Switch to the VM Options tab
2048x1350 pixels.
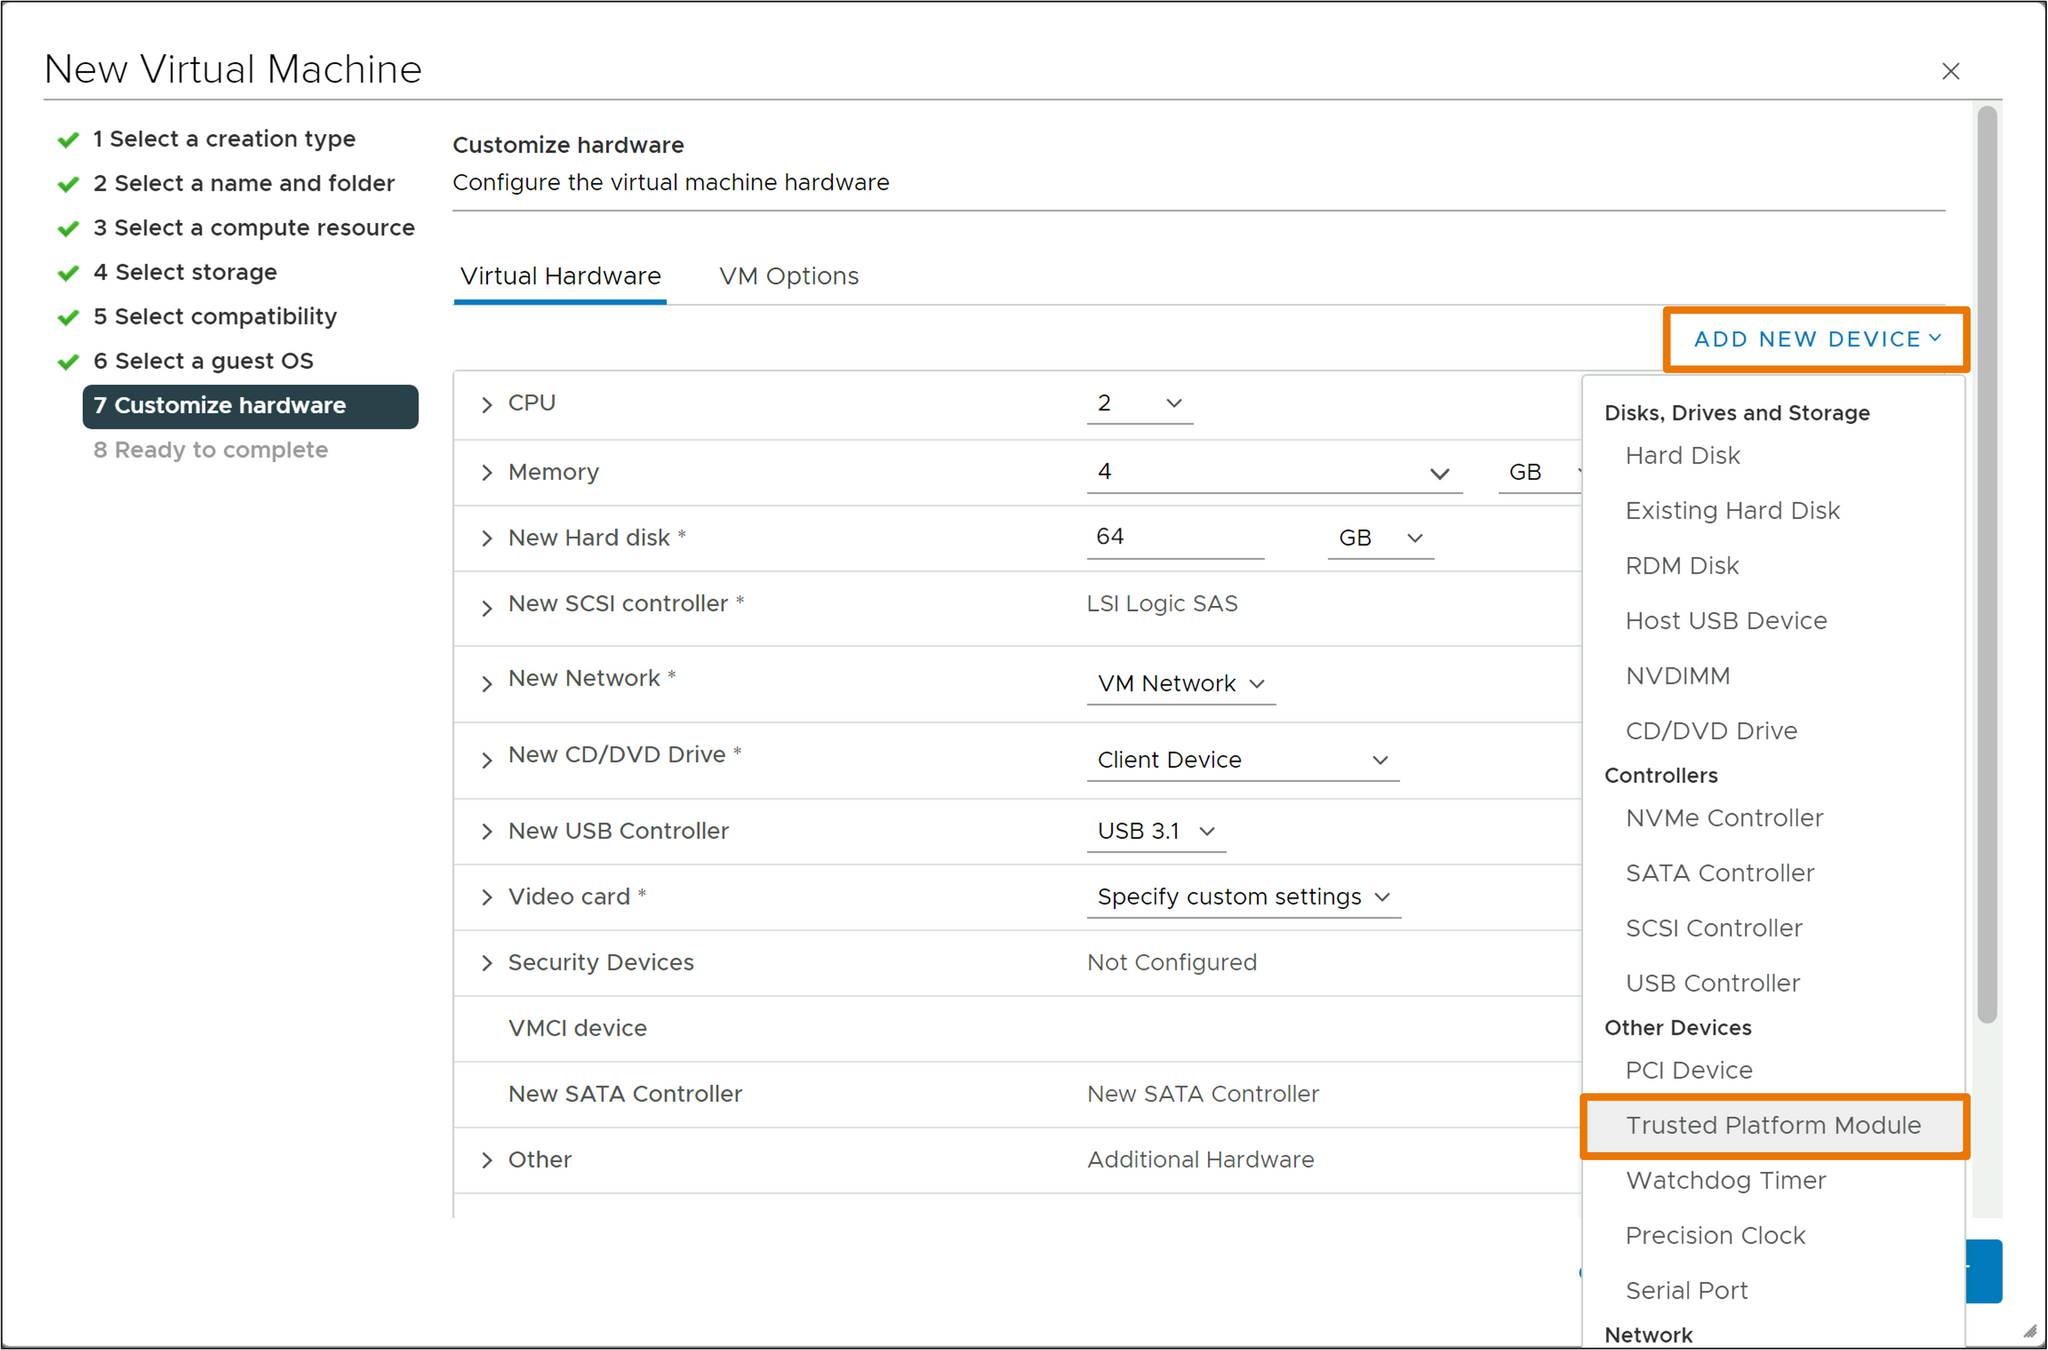[788, 276]
